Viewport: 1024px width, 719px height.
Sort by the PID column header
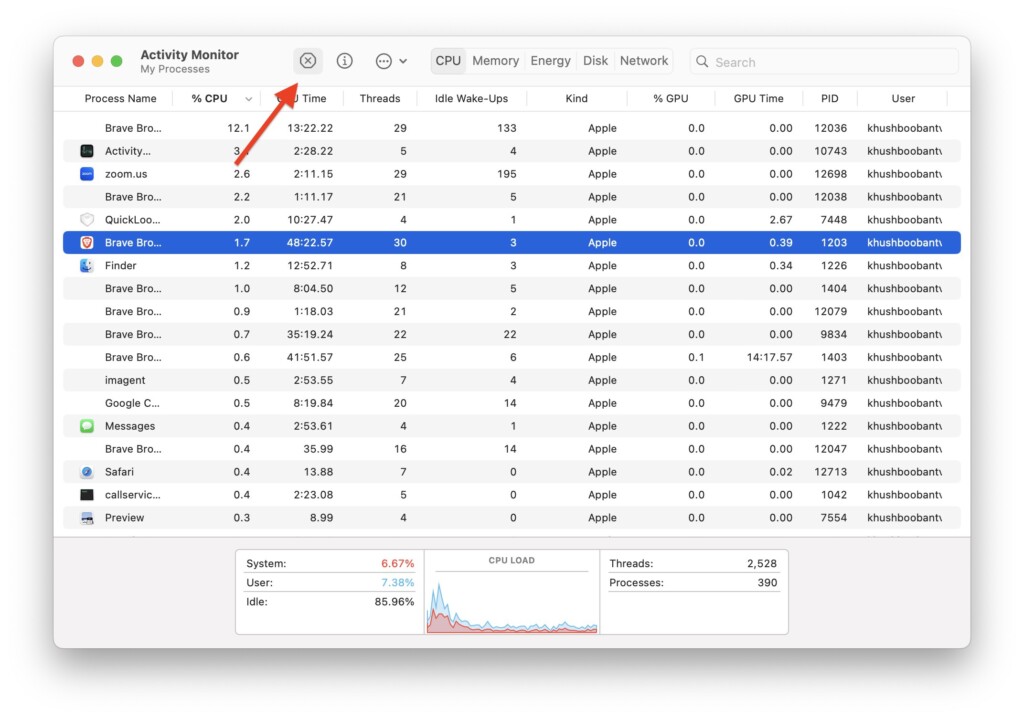pos(829,99)
